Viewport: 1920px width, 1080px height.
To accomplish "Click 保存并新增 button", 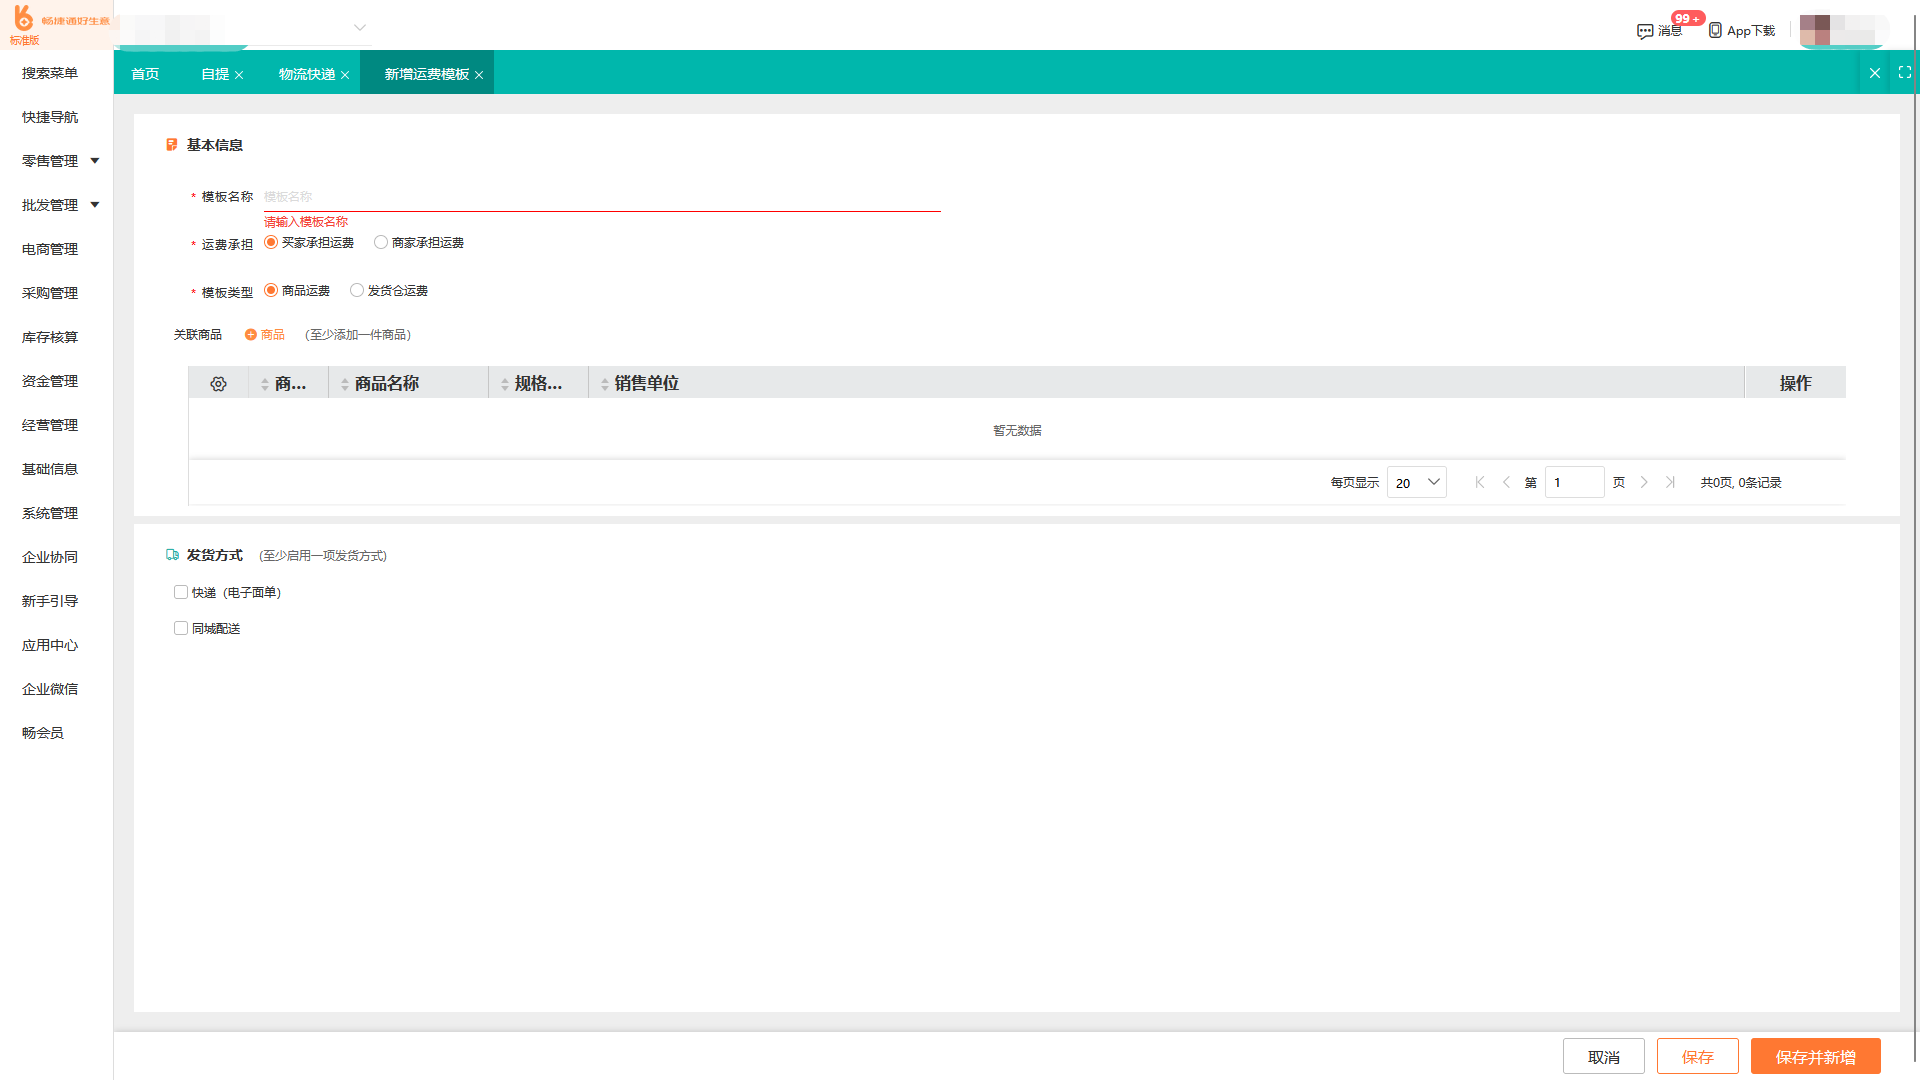I will 1813,1054.
